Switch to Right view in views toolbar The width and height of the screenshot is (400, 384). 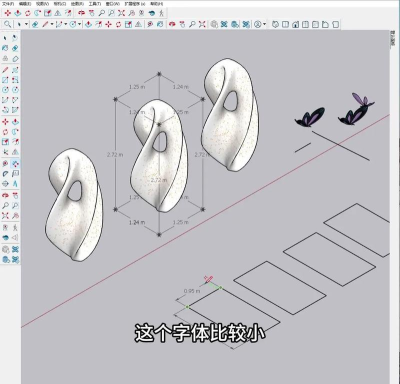pyautogui.click(x=305, y=24)
